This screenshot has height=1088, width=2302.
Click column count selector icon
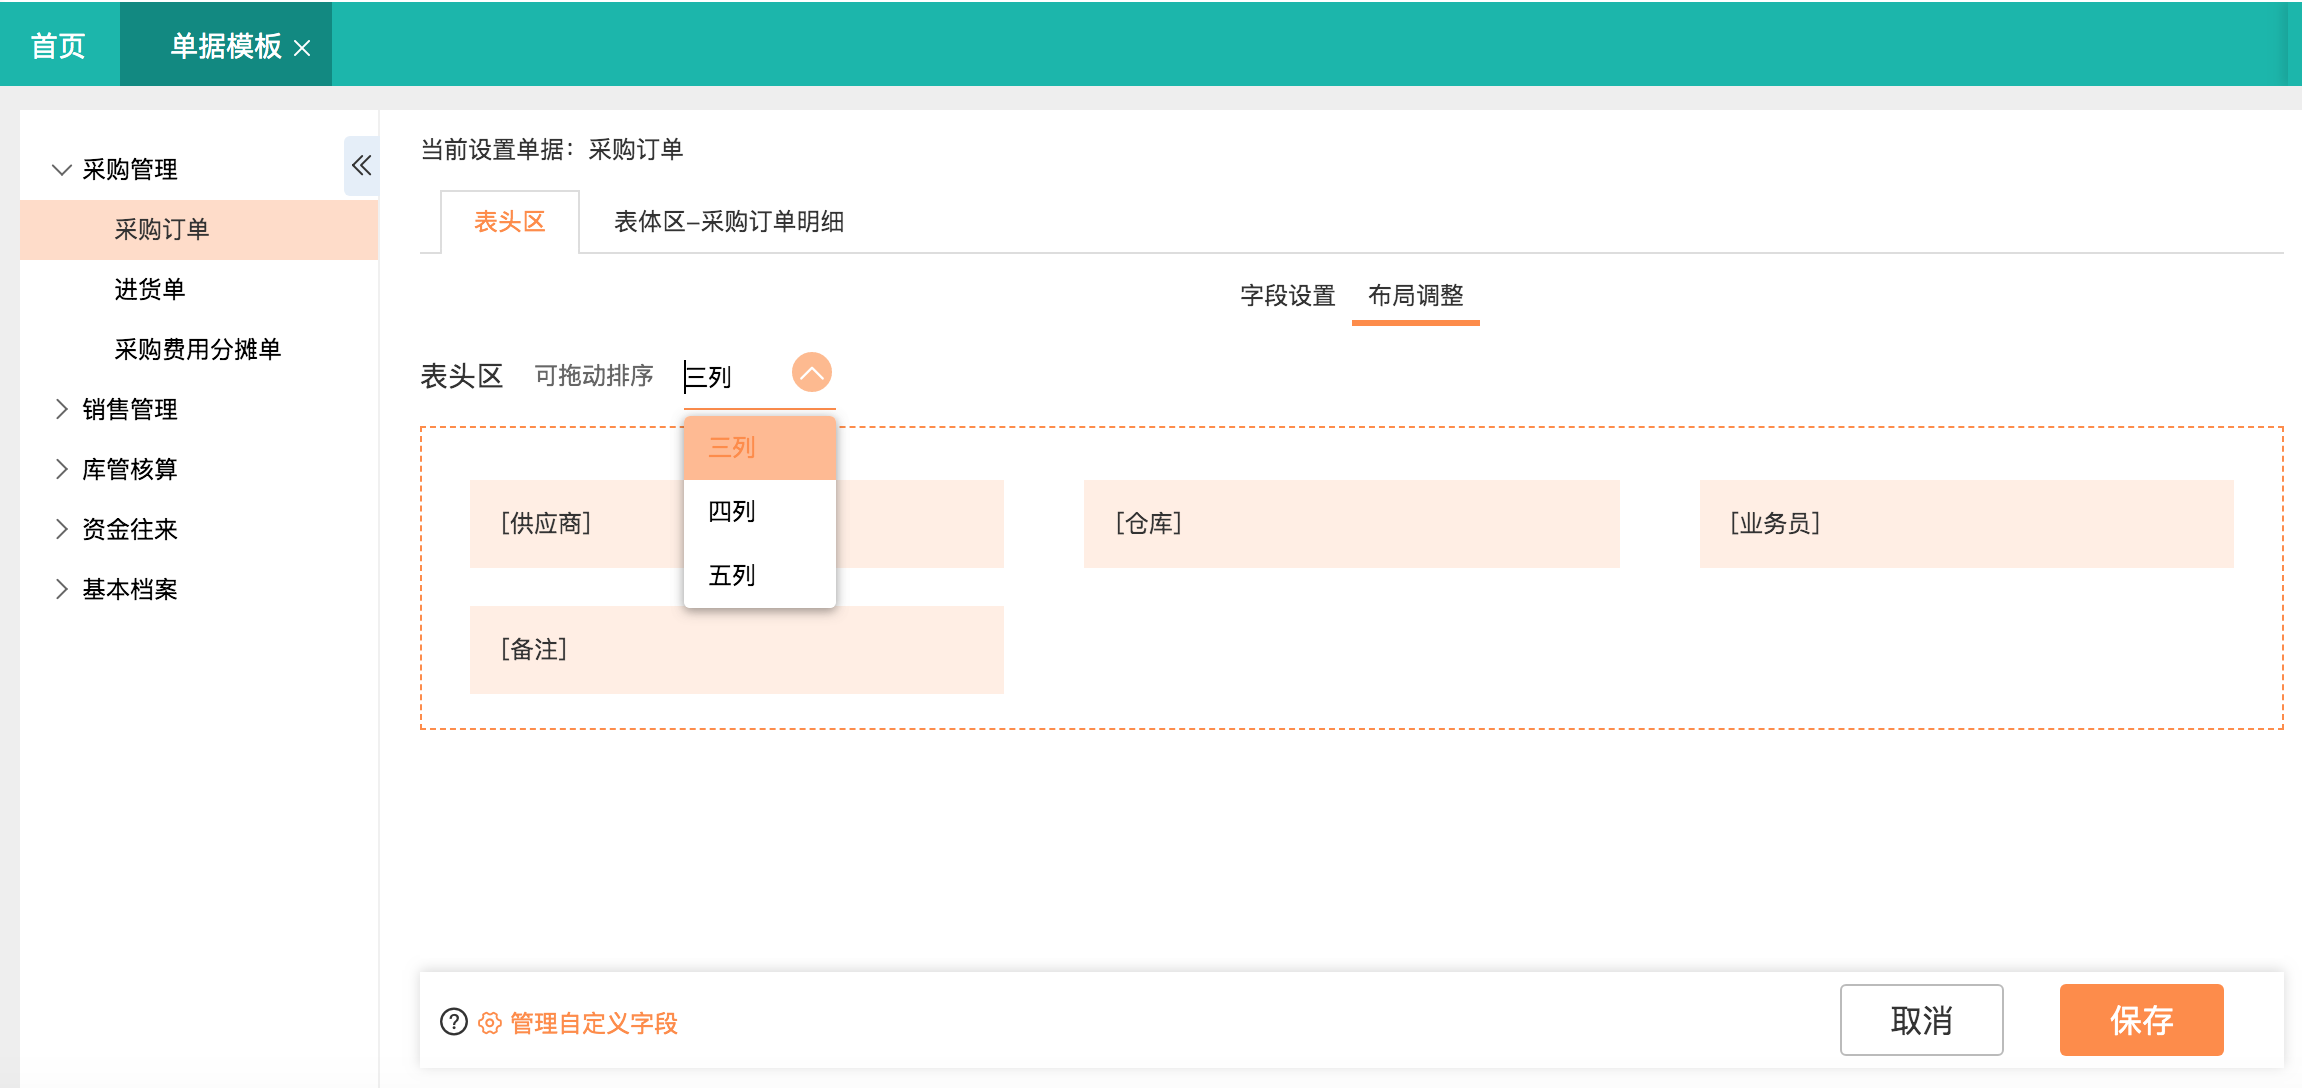(812, 373)
